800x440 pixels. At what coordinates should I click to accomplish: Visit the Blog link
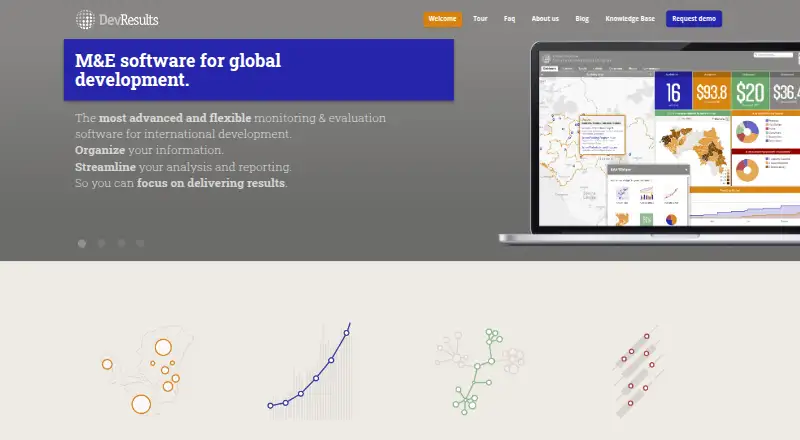tap(582, 19)
